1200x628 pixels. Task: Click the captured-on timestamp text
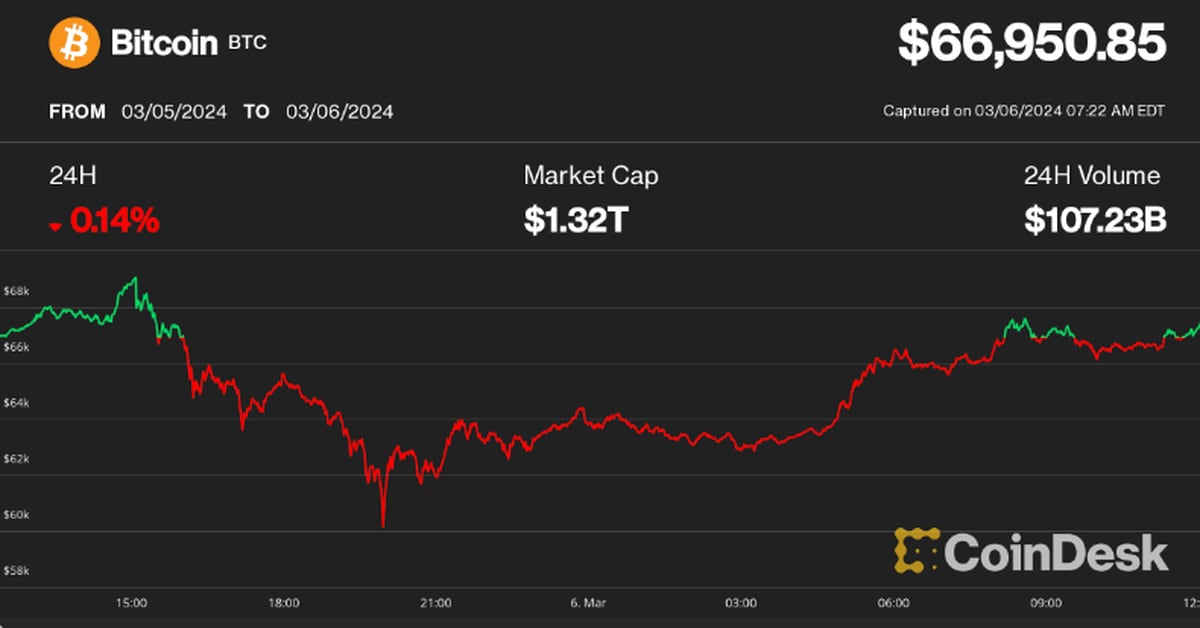pos(1024,112)
